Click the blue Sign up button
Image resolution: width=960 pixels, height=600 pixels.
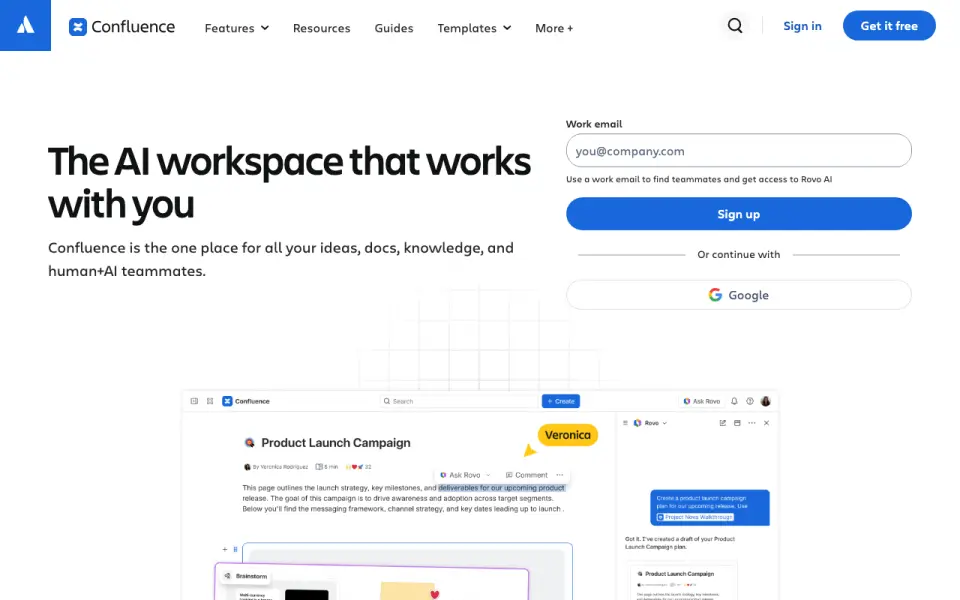tap(738, 214)
